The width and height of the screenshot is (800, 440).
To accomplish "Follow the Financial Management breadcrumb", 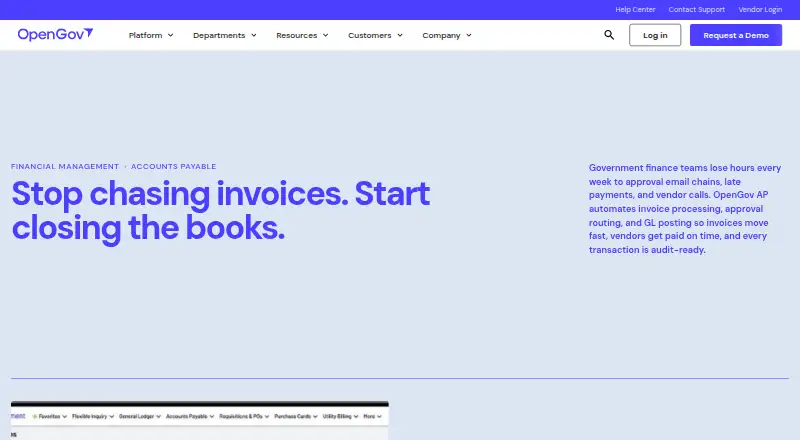I will (x=65, y=166).
